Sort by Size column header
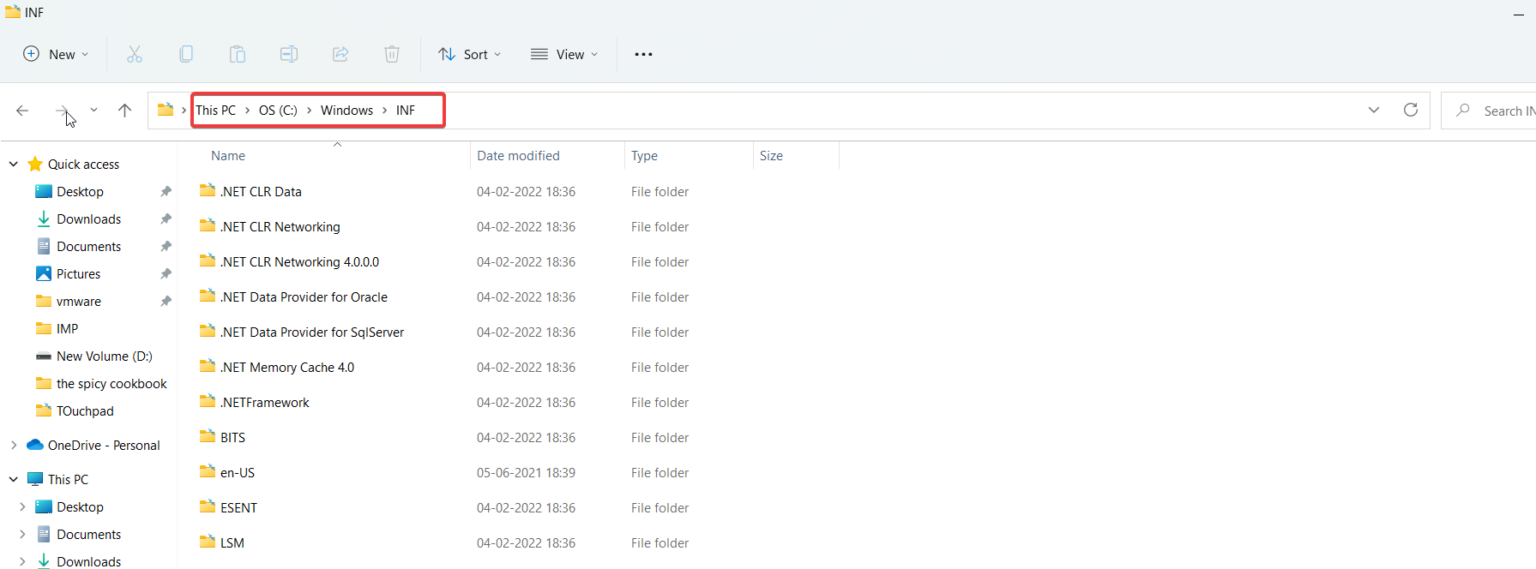1536x569 pixels. (771, 156)
